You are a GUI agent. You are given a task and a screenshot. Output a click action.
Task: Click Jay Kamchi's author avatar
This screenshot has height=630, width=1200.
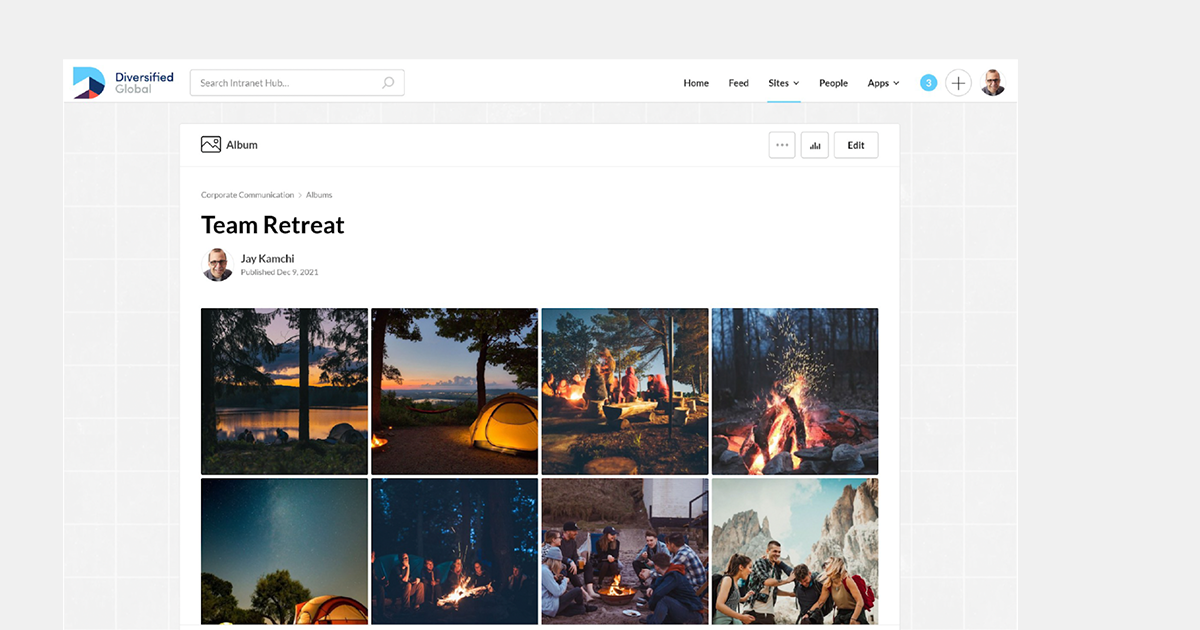[x=217, y=264]
